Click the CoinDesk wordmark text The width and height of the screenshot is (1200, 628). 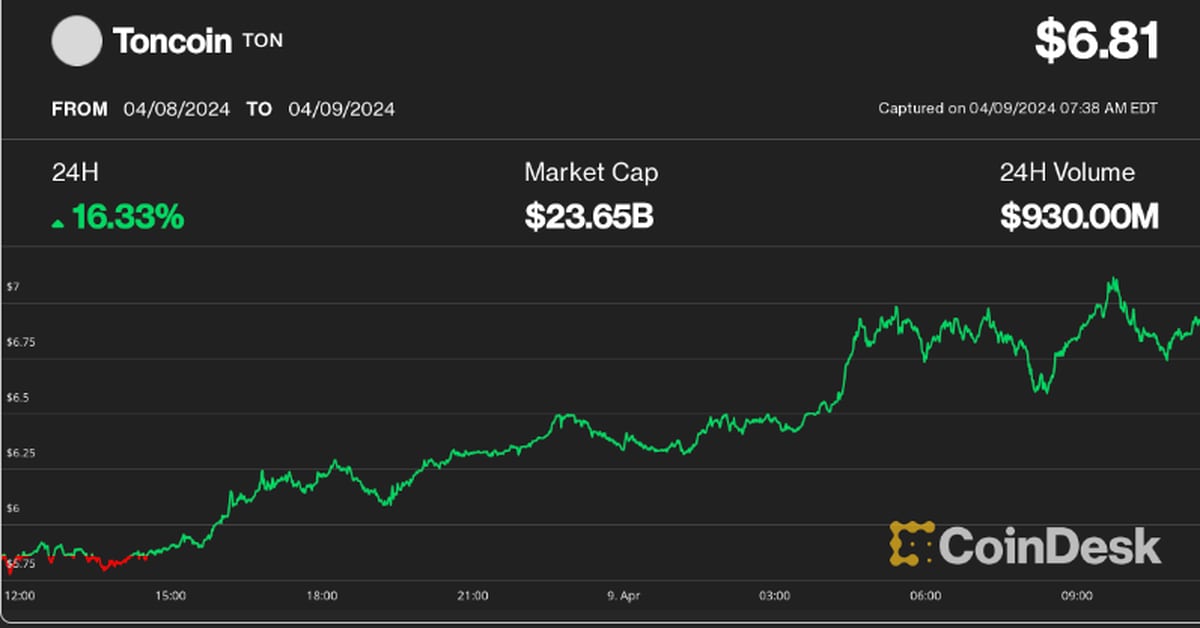point(1049,546)
